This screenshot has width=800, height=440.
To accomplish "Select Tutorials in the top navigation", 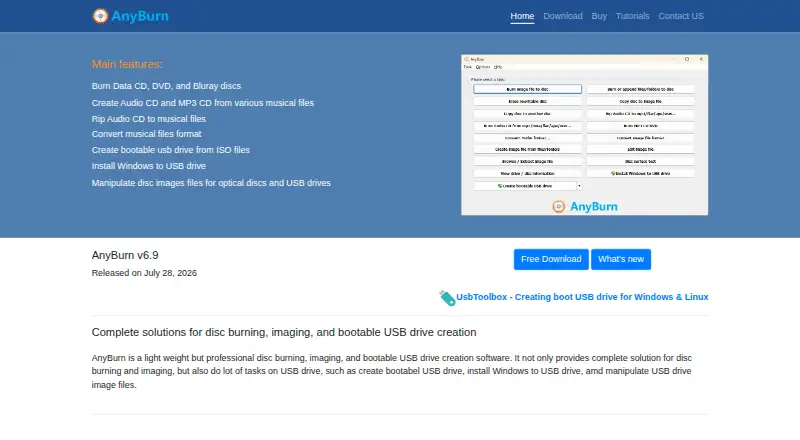I will pos(632,16).
